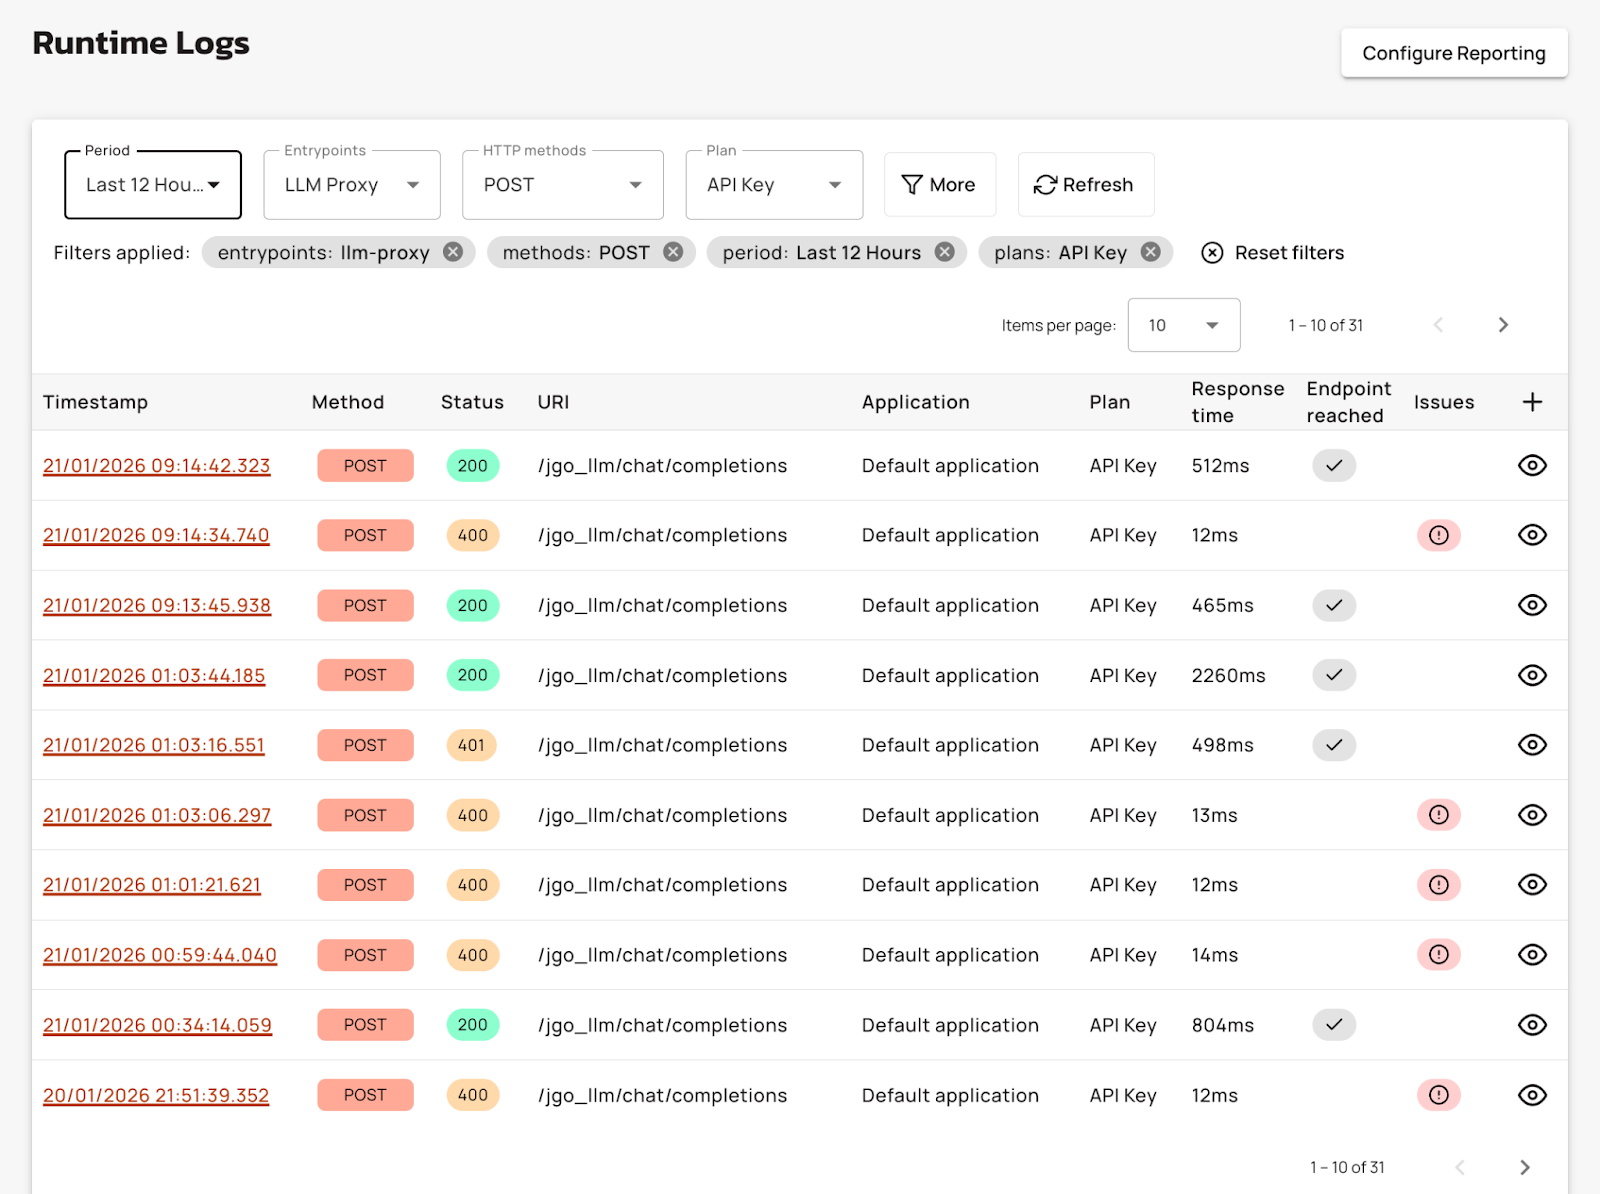
Task: Remove the plans API Key filter chip
Action: 1151,252
